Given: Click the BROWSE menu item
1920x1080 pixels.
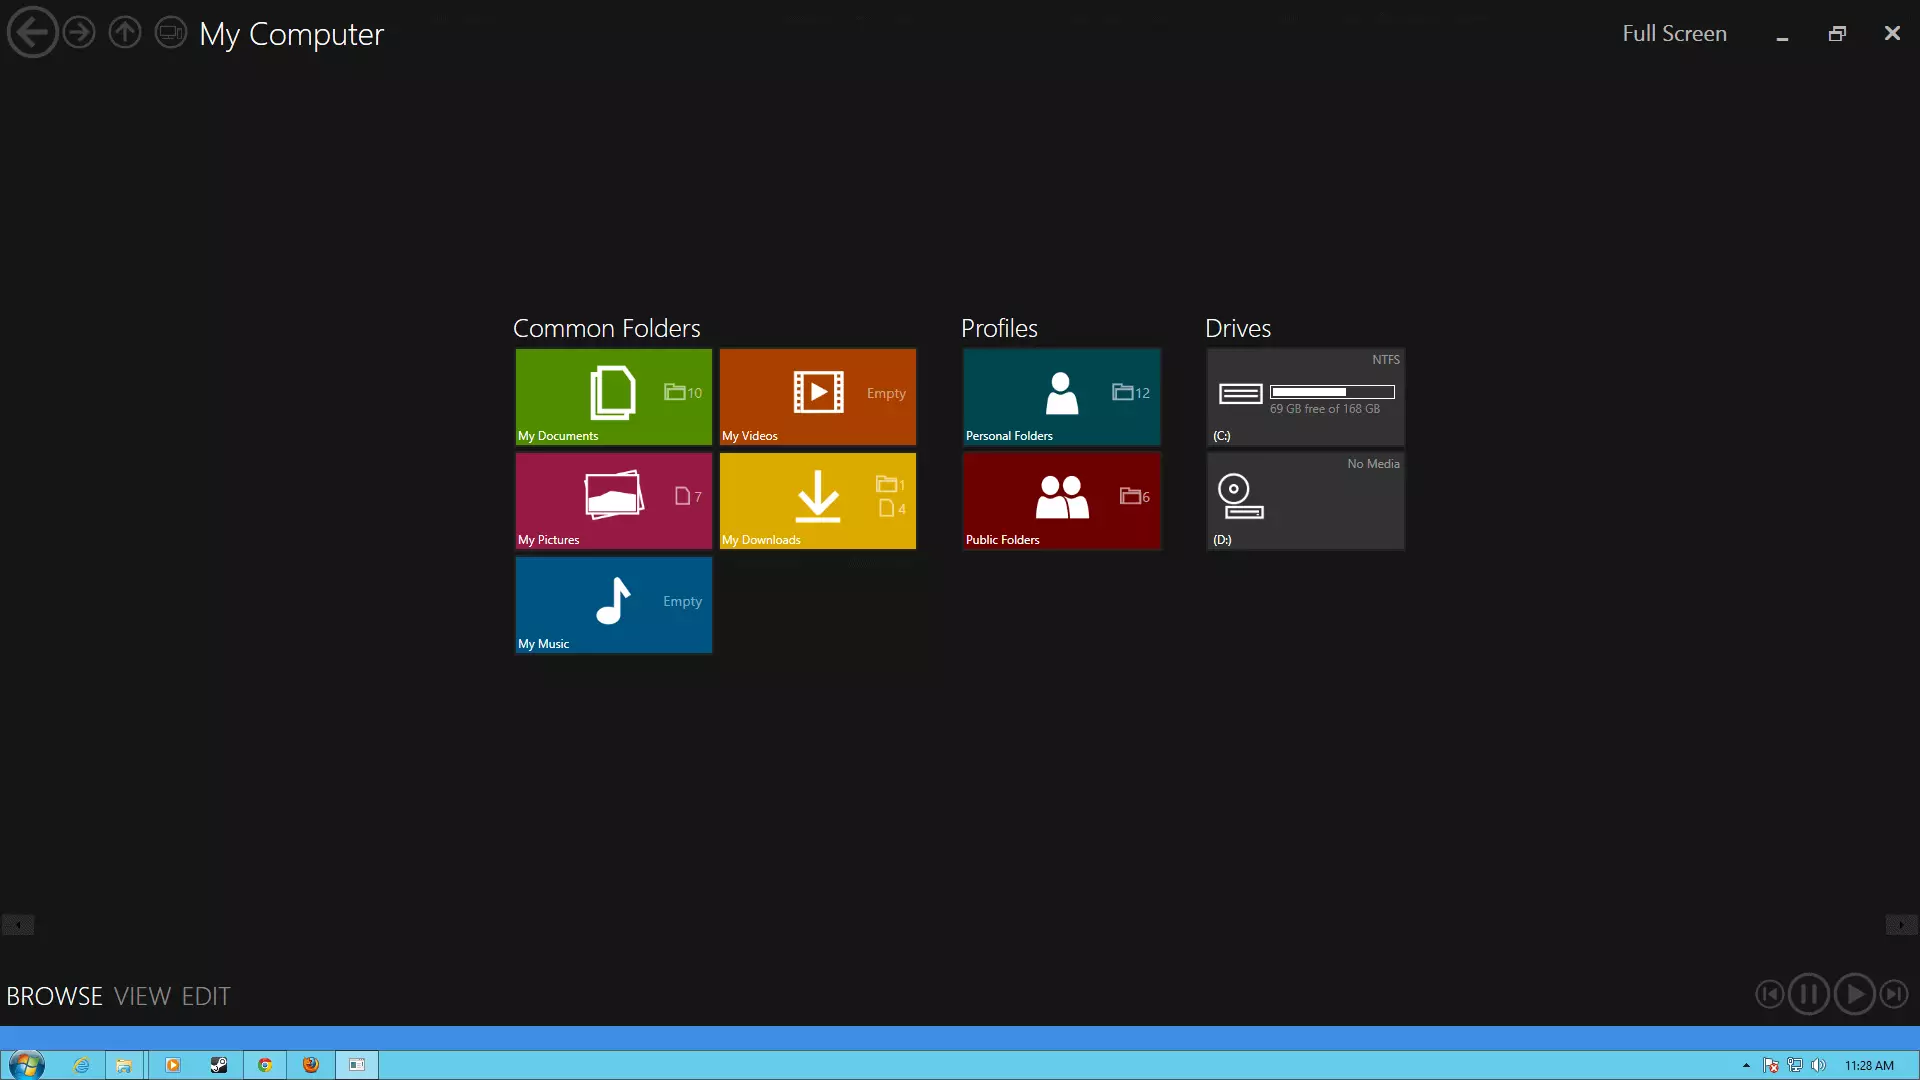Looking at the screenshot, I should 54,994.
